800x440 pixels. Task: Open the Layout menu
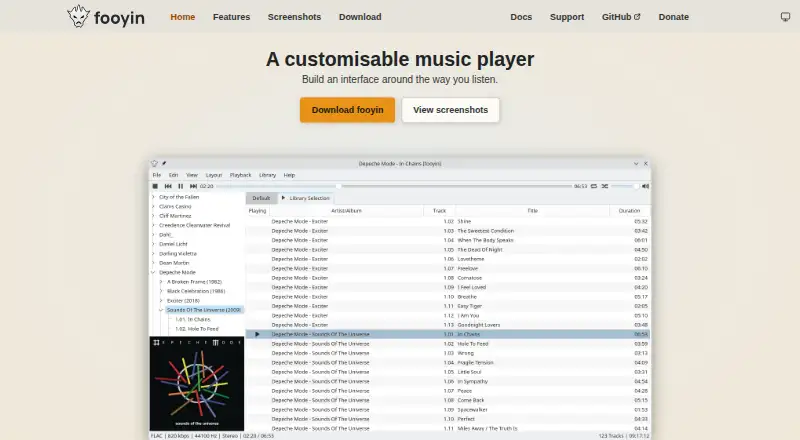(x=214, y=175)
